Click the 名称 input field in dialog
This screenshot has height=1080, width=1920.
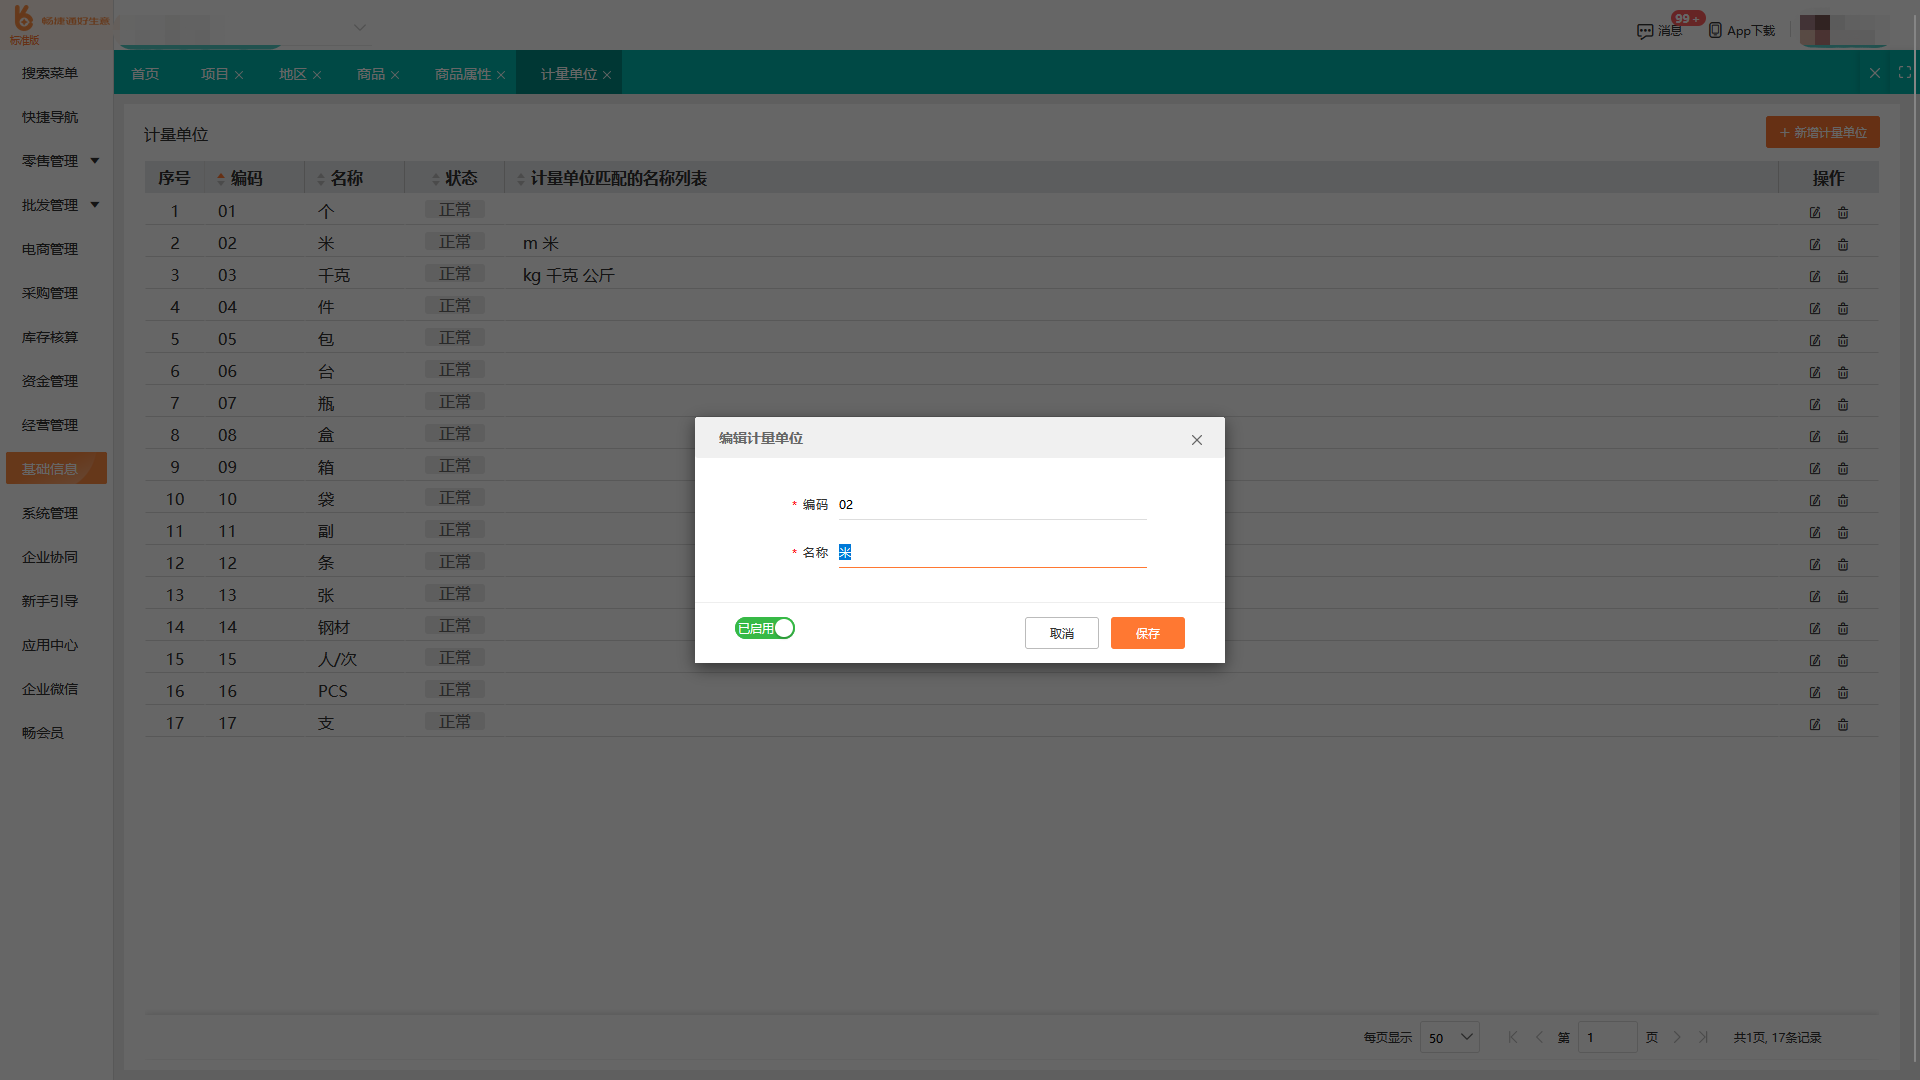[992, 551]
